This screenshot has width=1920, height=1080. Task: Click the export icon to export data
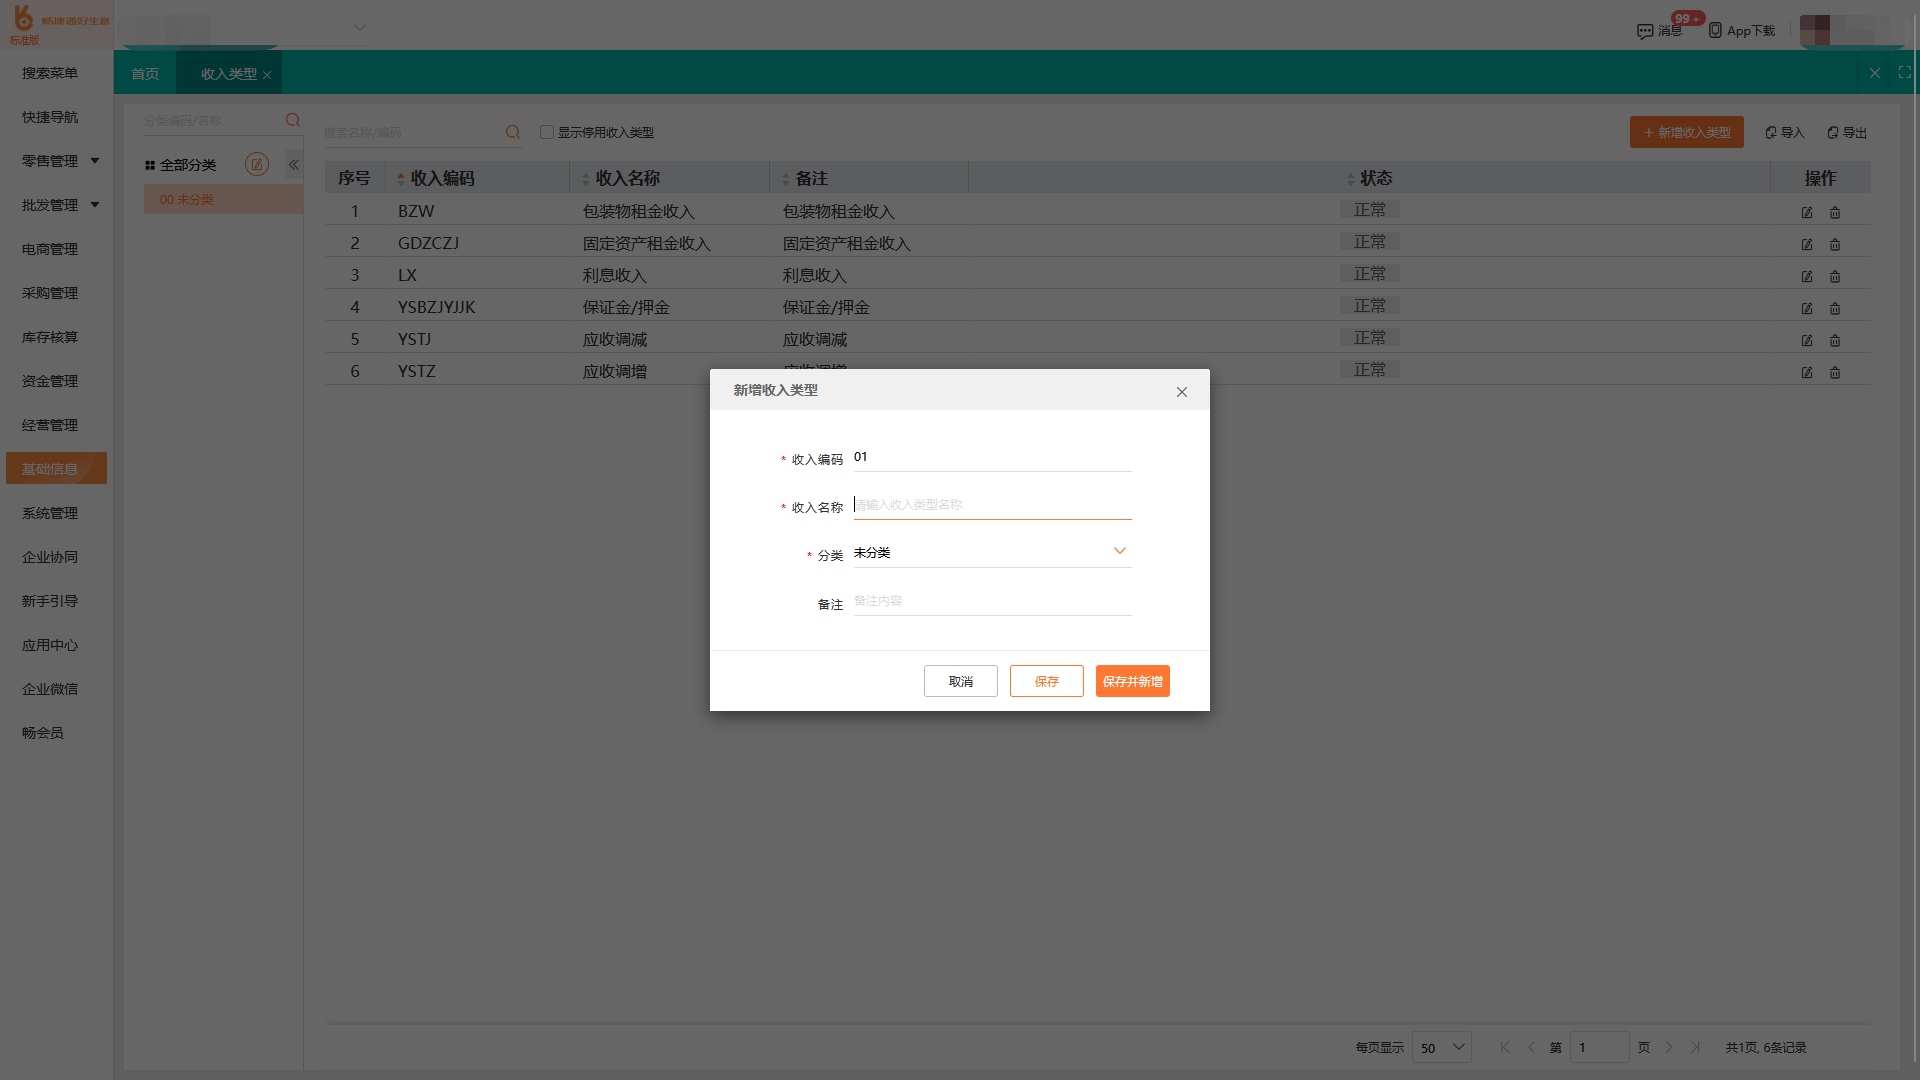1846,132
